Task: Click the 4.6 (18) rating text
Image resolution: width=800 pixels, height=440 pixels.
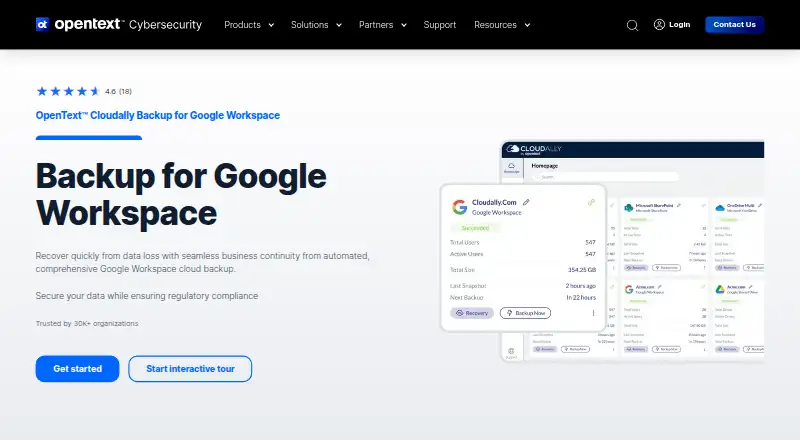Action: pos(118,91)
